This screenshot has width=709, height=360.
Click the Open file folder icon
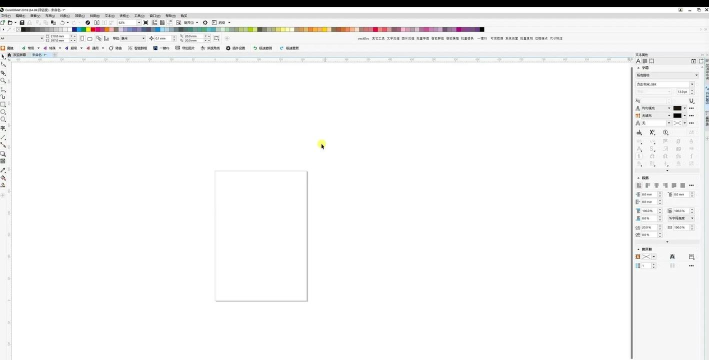click(x=10, y=22)
